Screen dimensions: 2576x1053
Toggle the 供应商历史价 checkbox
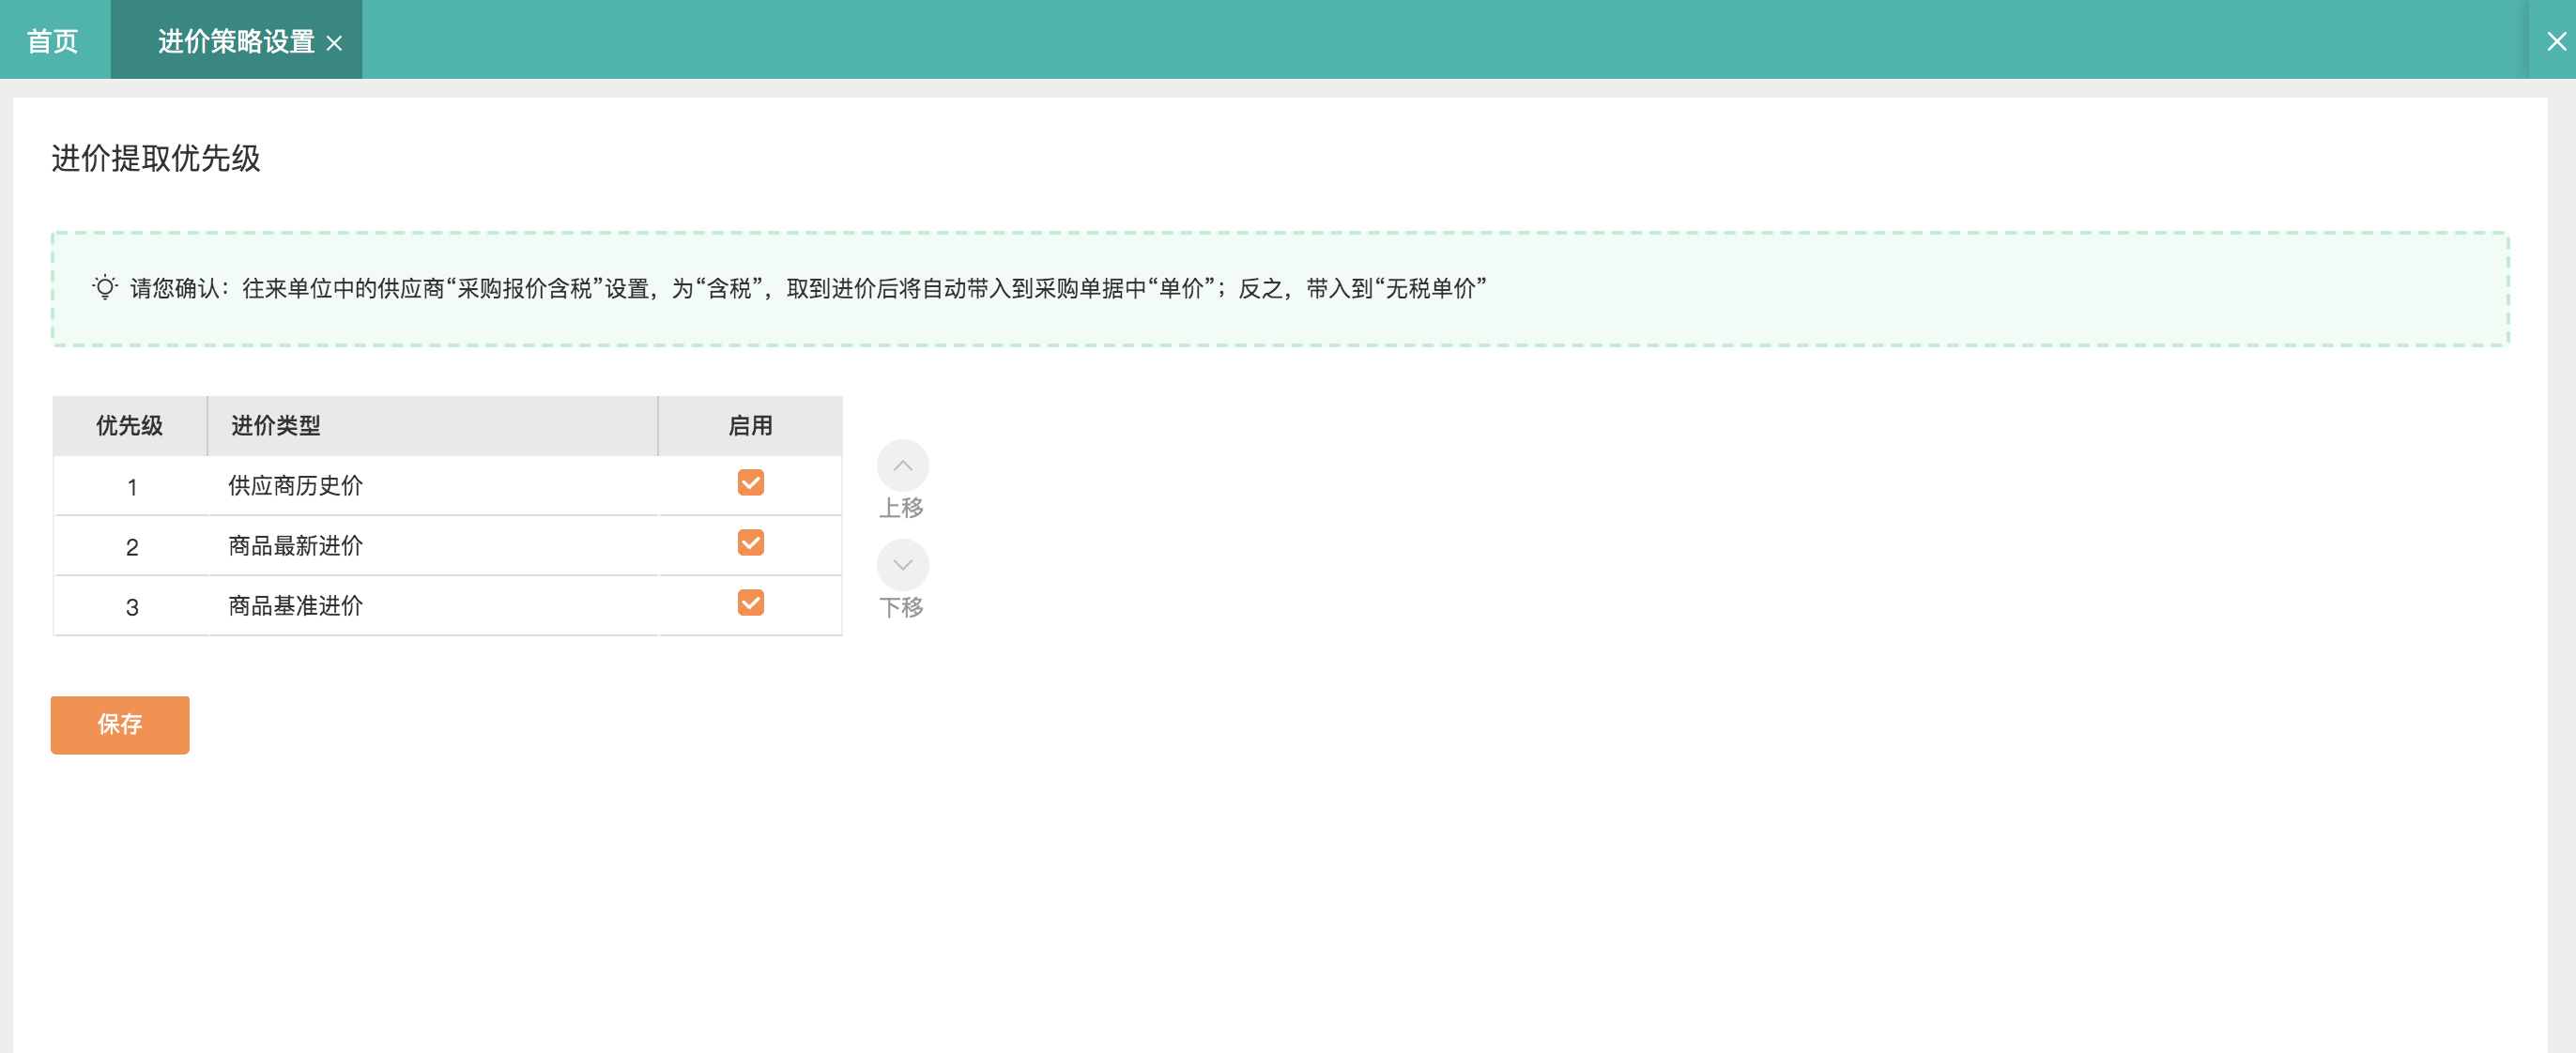(x=751, y=481)
